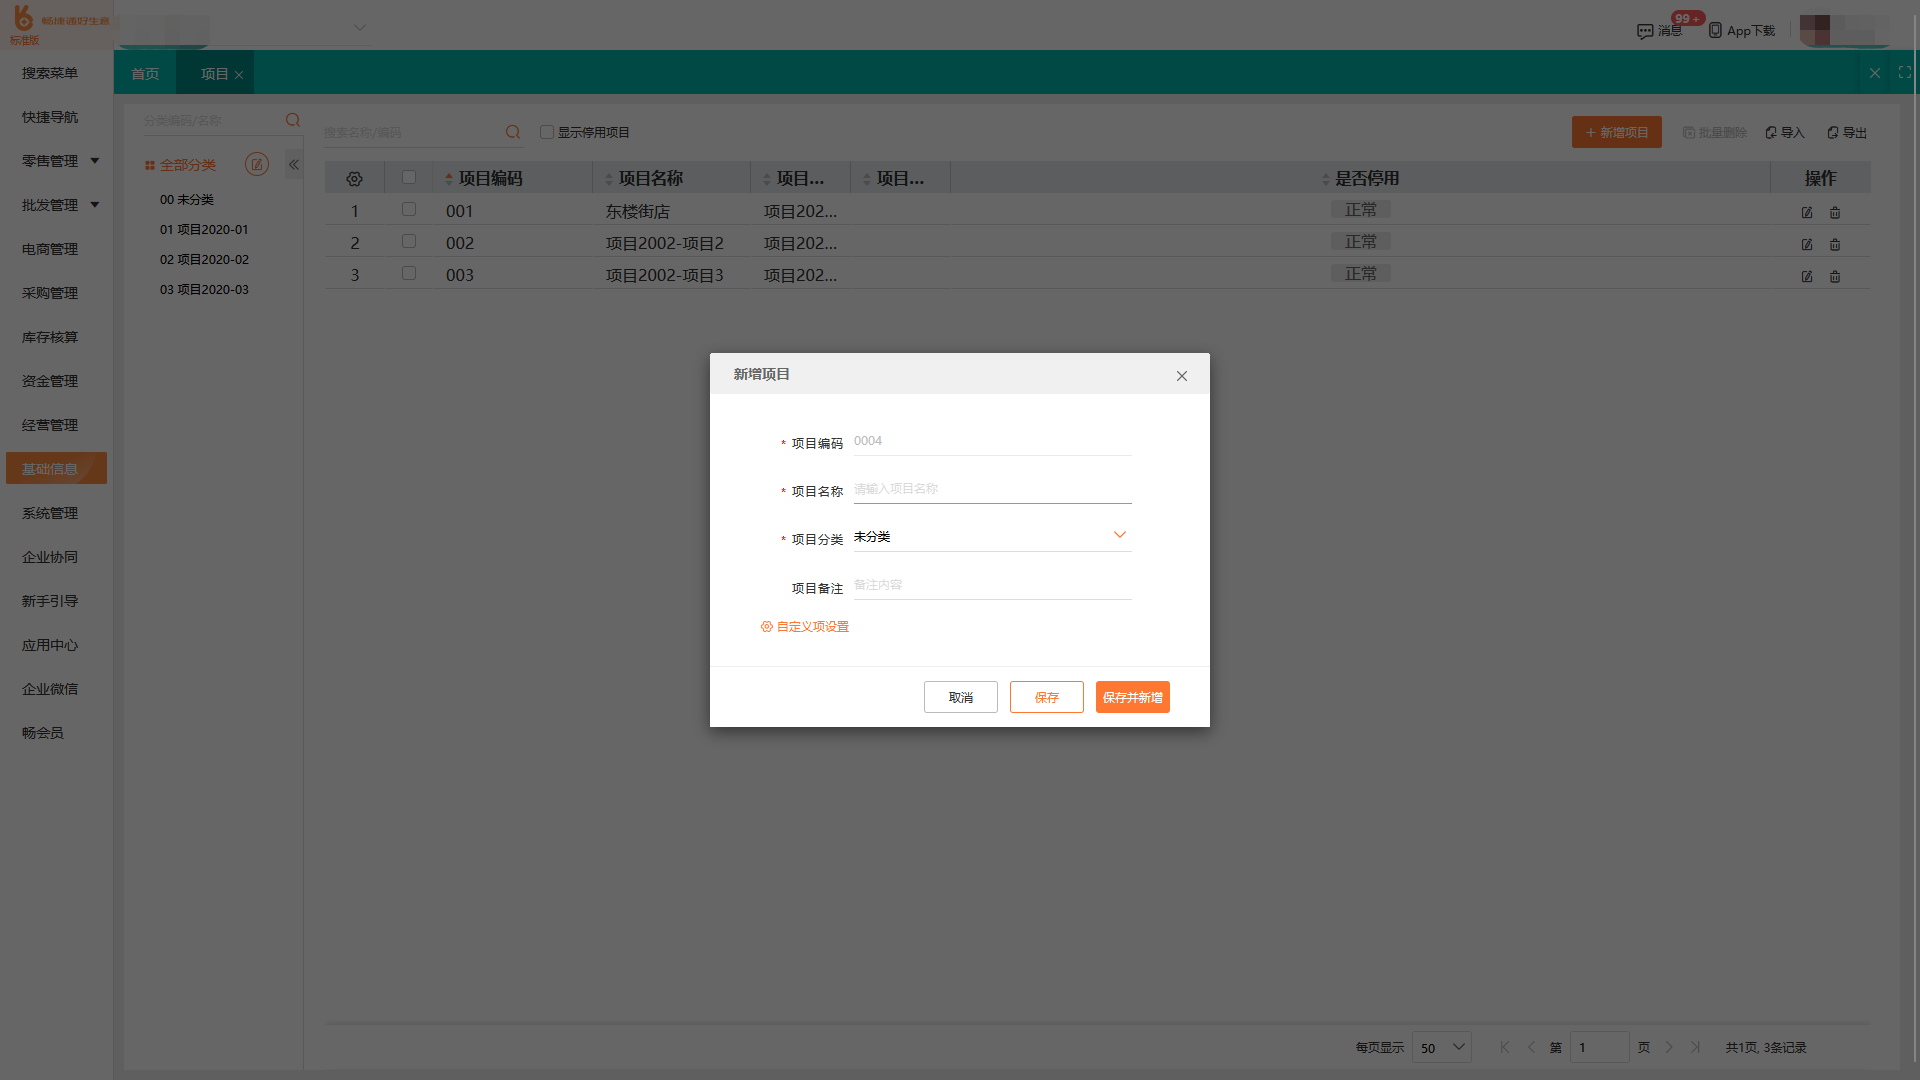Click 保存并新增 button in dialog
1920x1080 pixels.
[1131, 696]
